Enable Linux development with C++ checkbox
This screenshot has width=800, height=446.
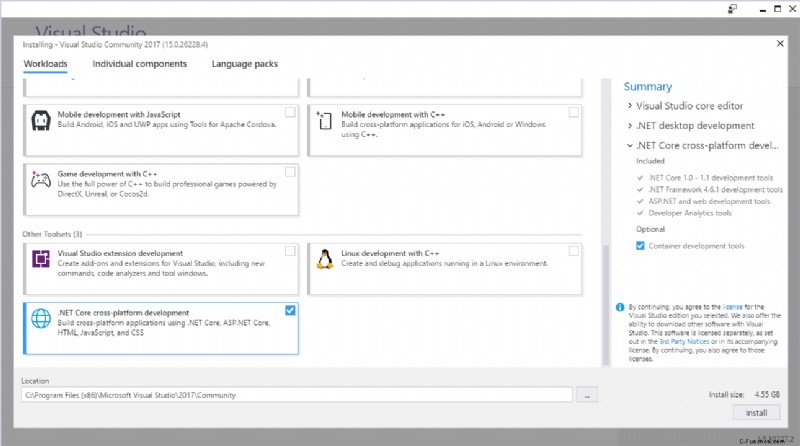(573, 251)
